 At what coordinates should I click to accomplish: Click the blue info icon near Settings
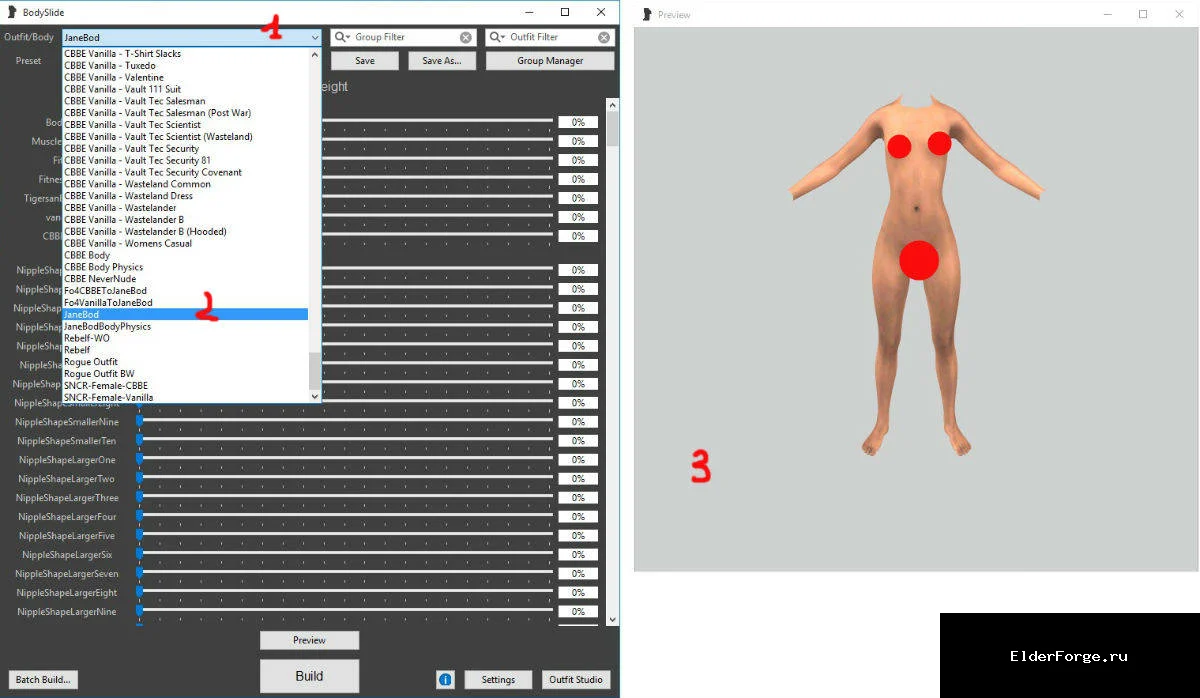click(x=445, y=680)
